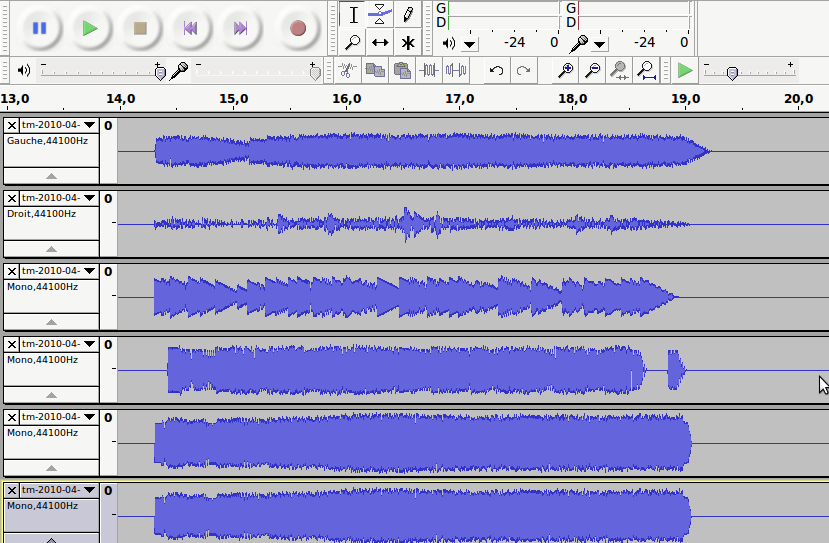Viewport: 829px width, 543px height.
Task: Select the Zoom magnifier tool
Action: tap(352, 42)
